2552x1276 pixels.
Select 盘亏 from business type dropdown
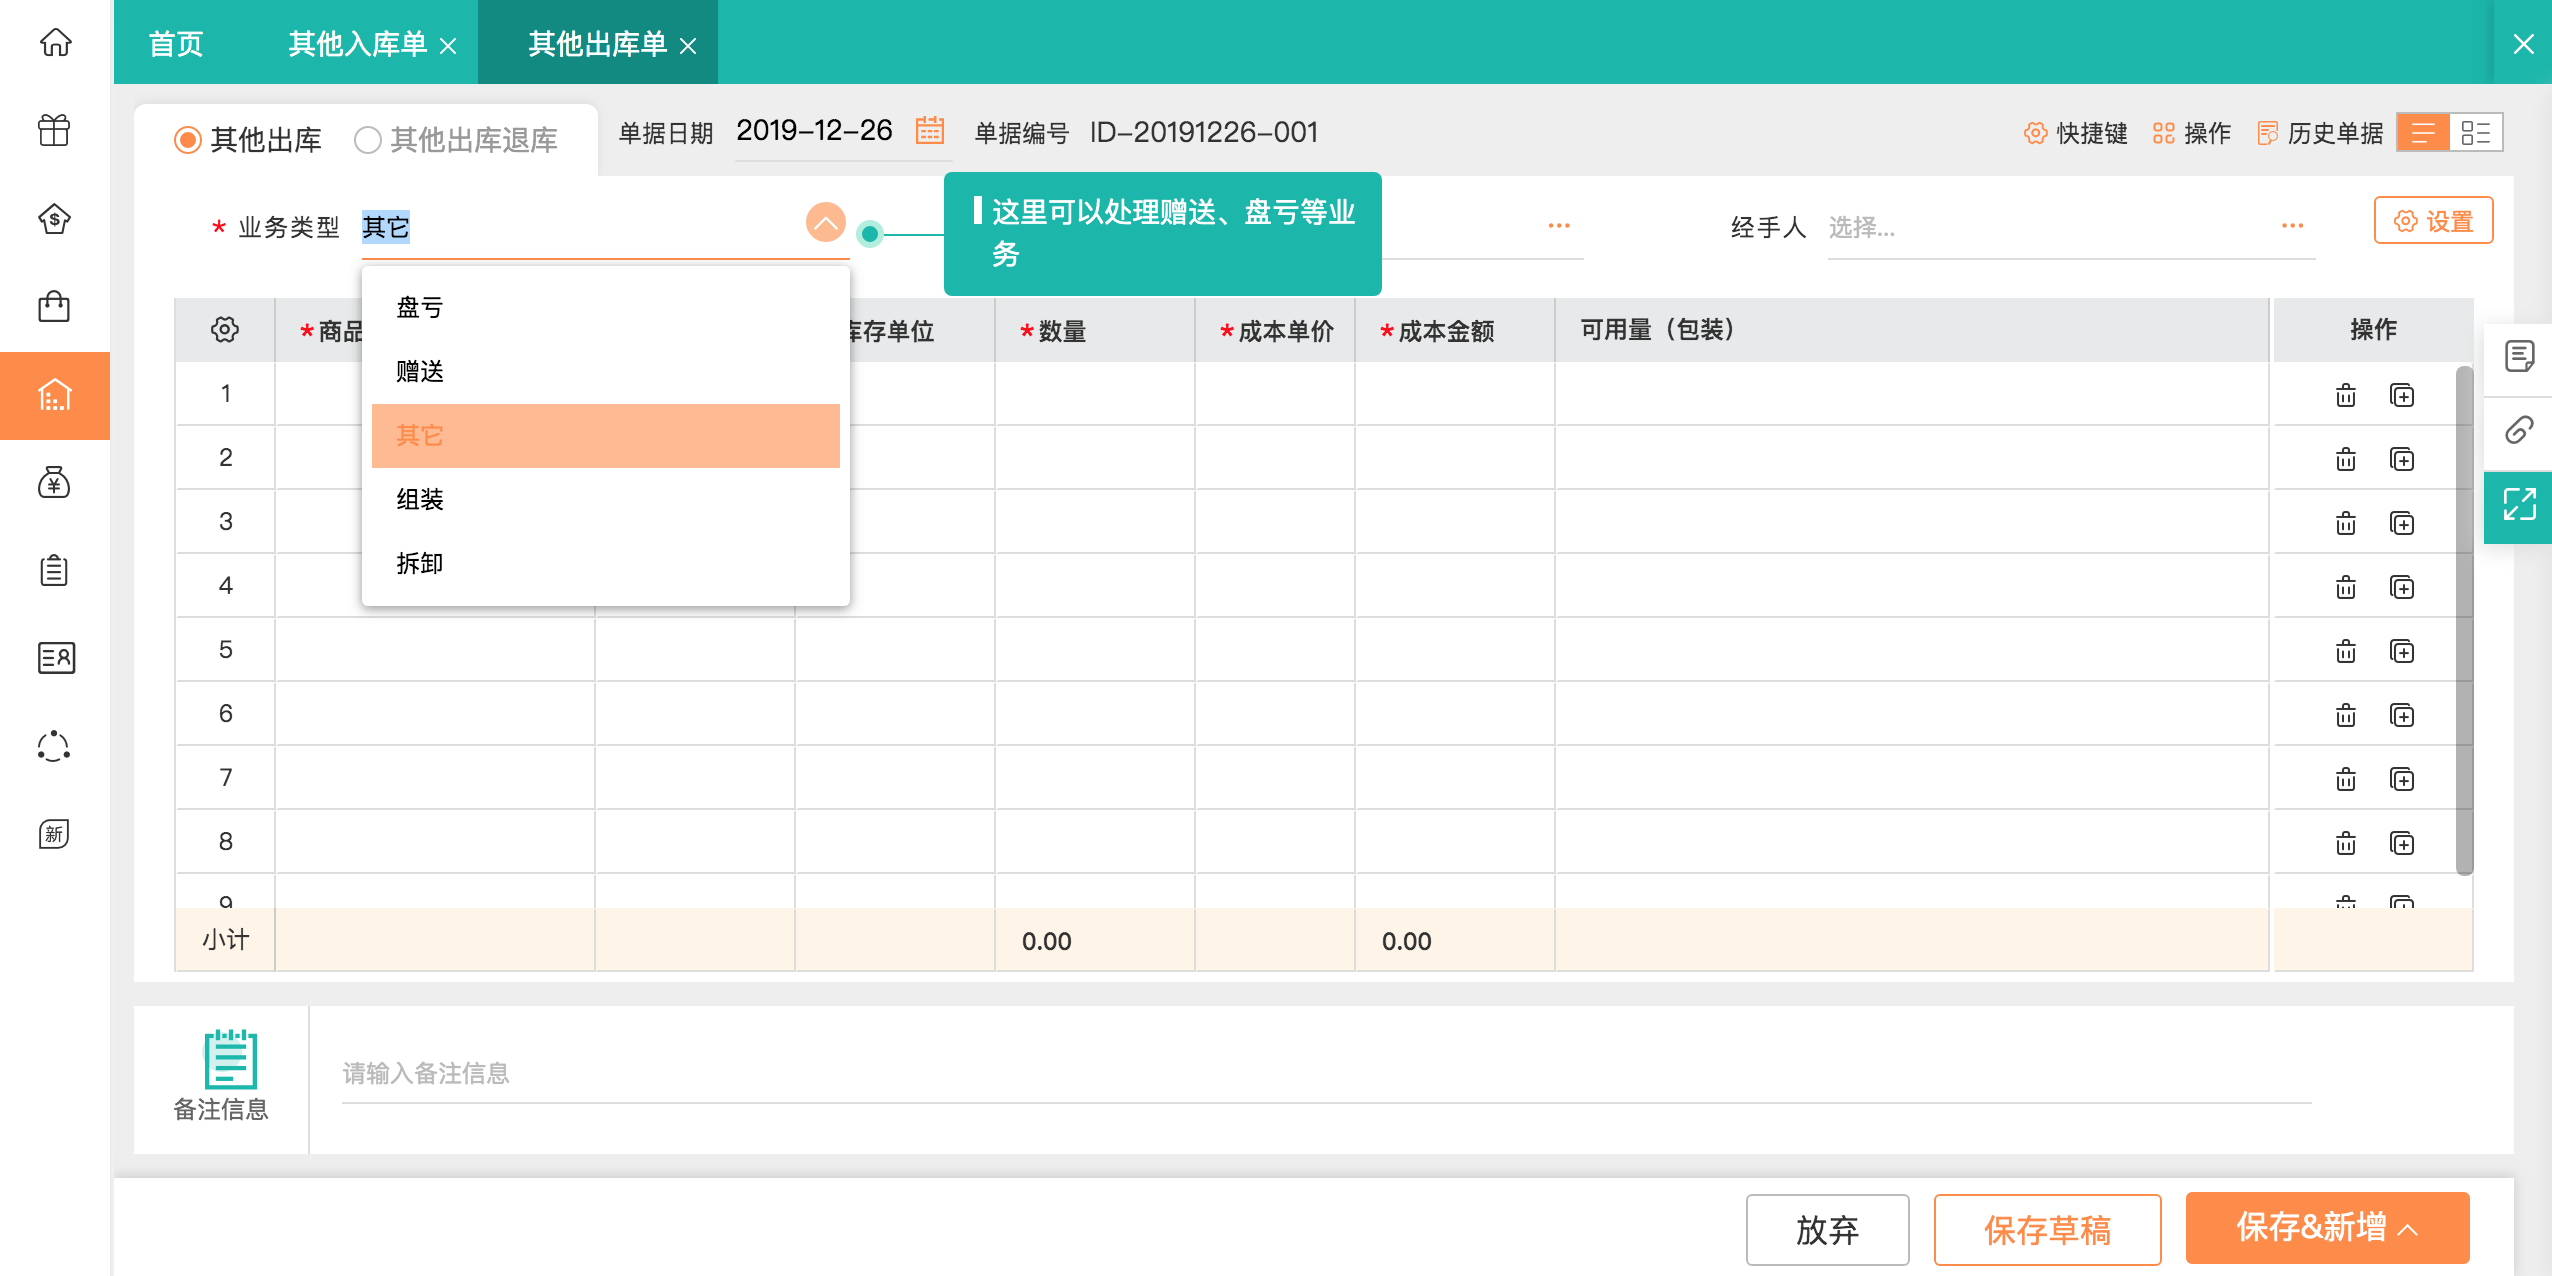pos(418,308)
